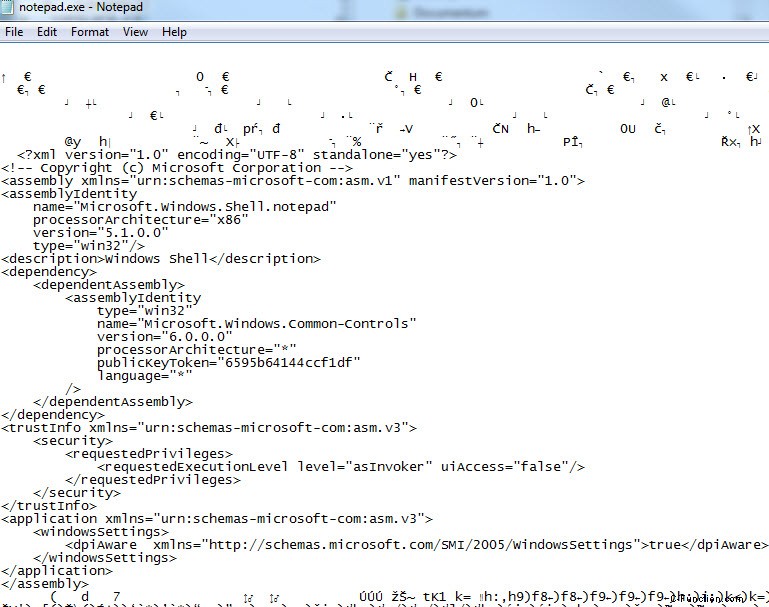769x607 pixels.
Task: Place cursor on name="Microsoft.Windows.Shell.notepad" line
Action: coord(184,207)
